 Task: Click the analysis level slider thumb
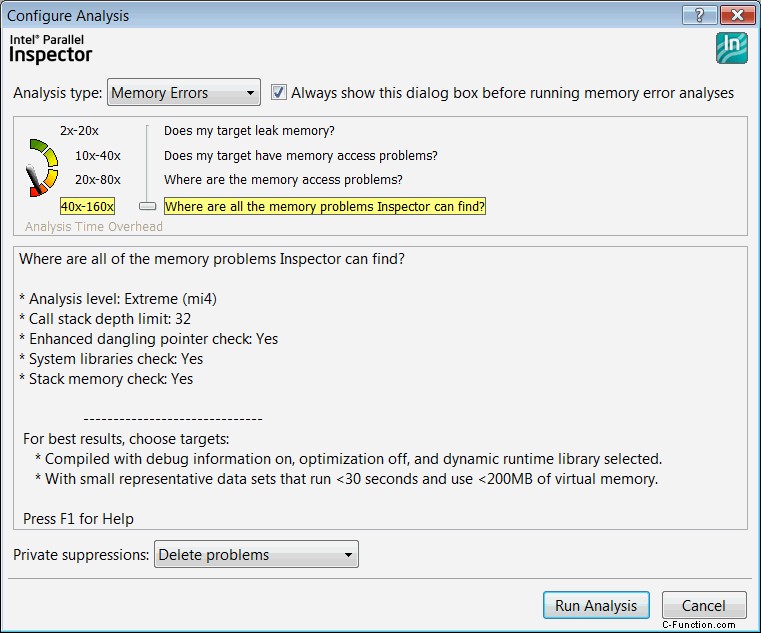(148, 206)
